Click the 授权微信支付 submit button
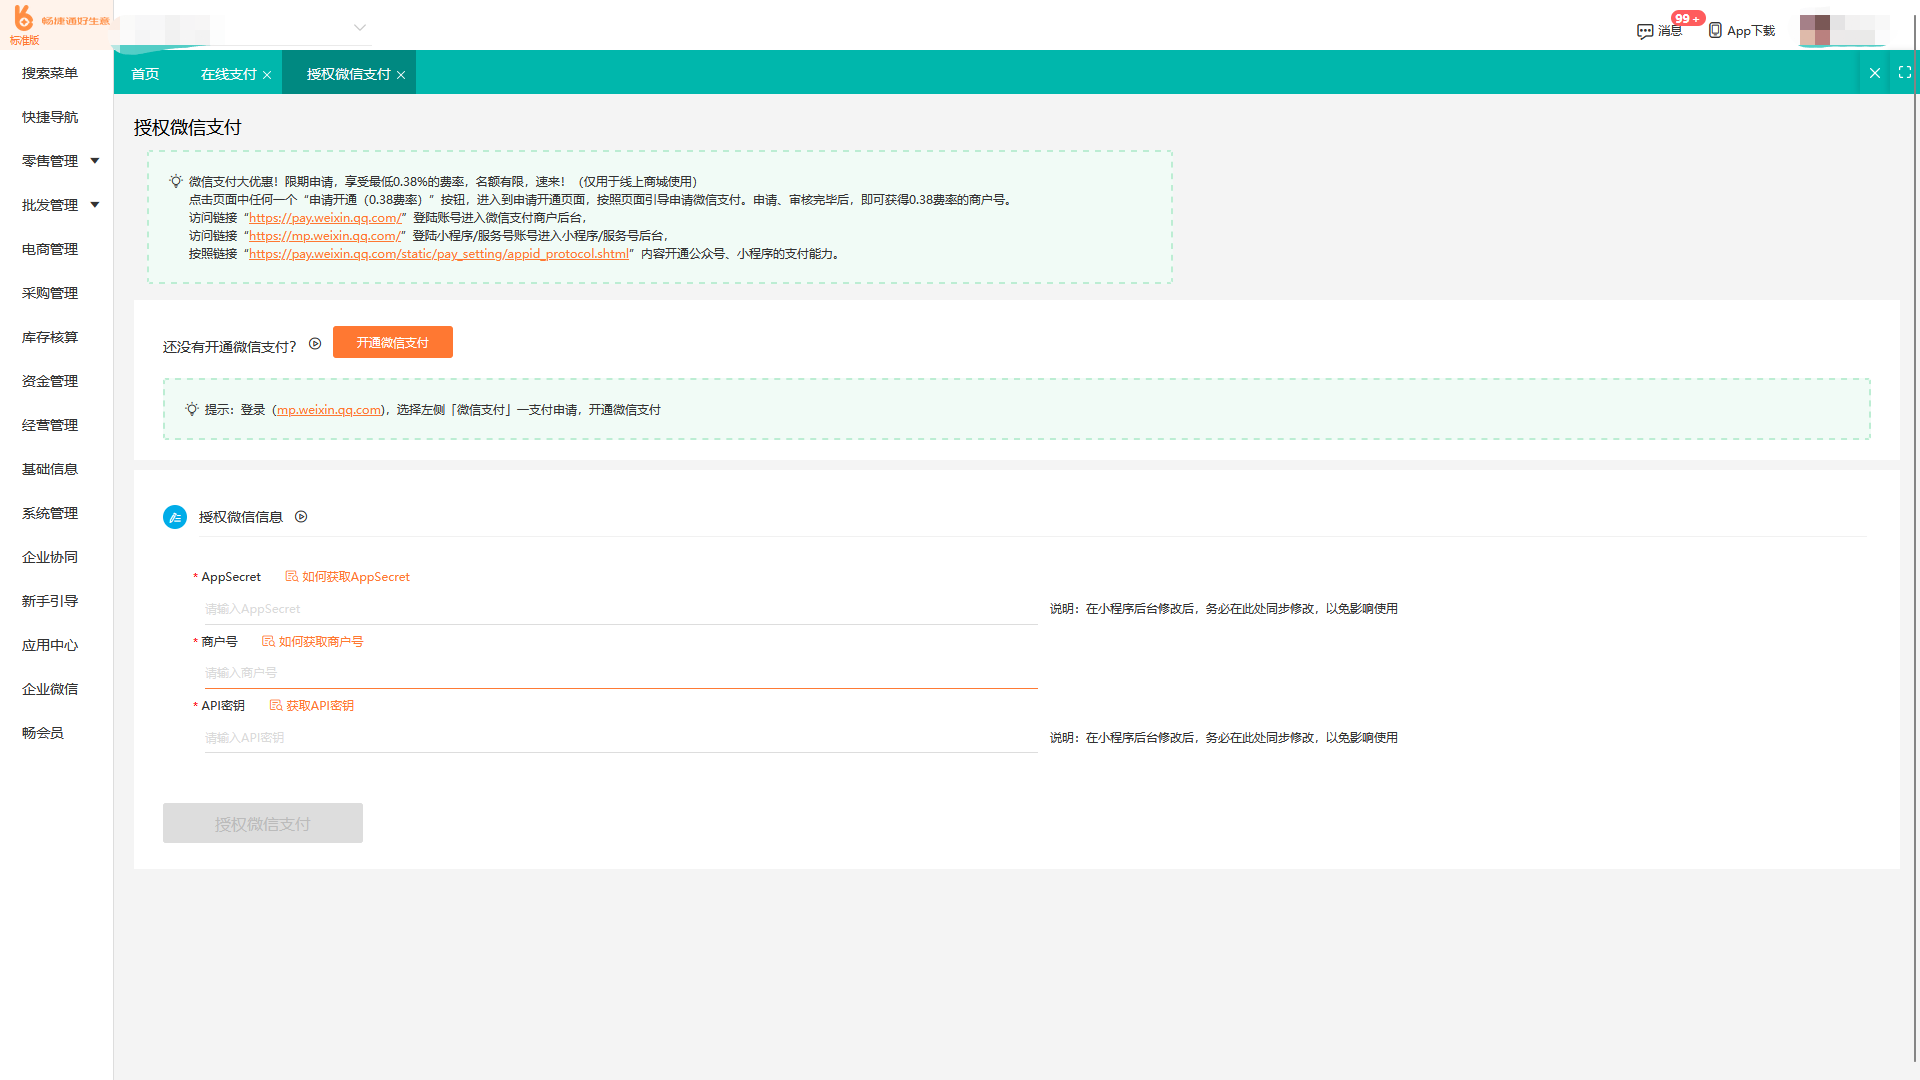Image resolution: width=1920 pixels, height=1080 pixels. [262, 823]
